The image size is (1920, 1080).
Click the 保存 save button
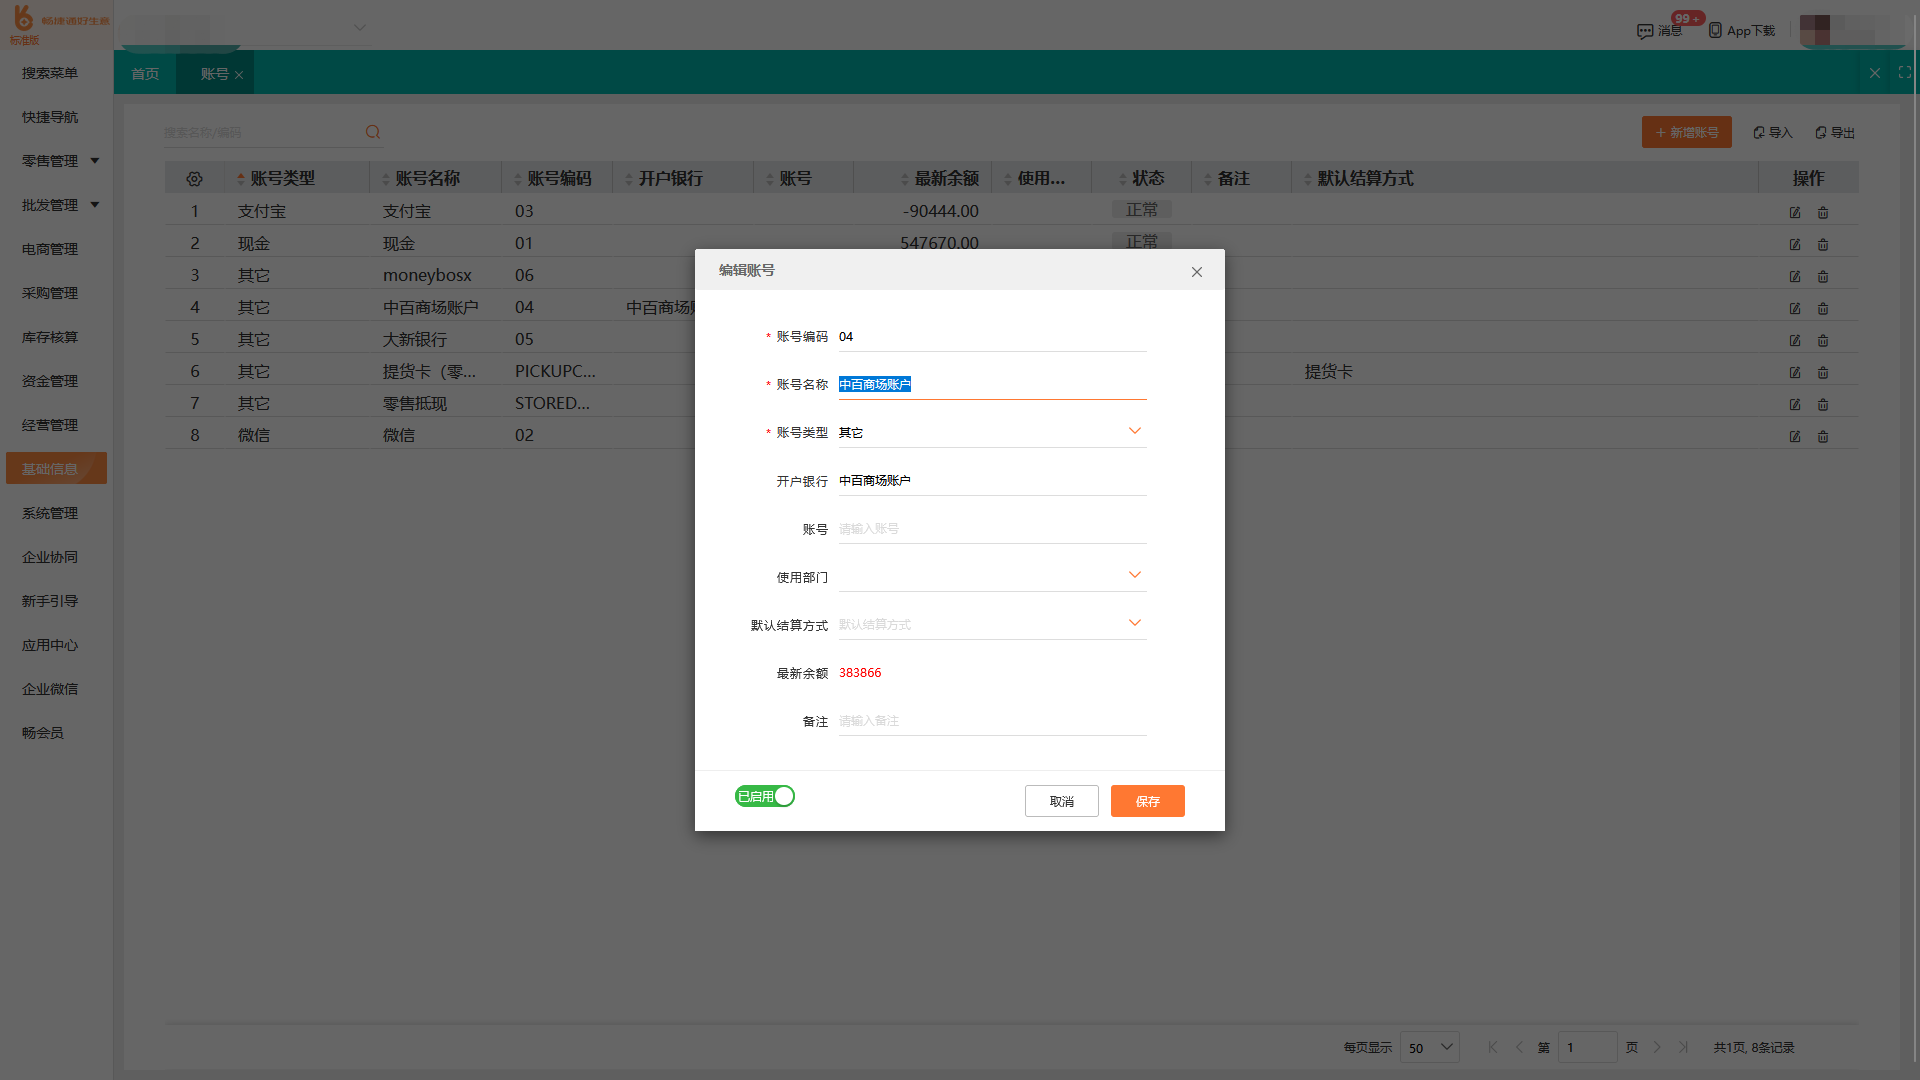click(x=1147, y=800)
